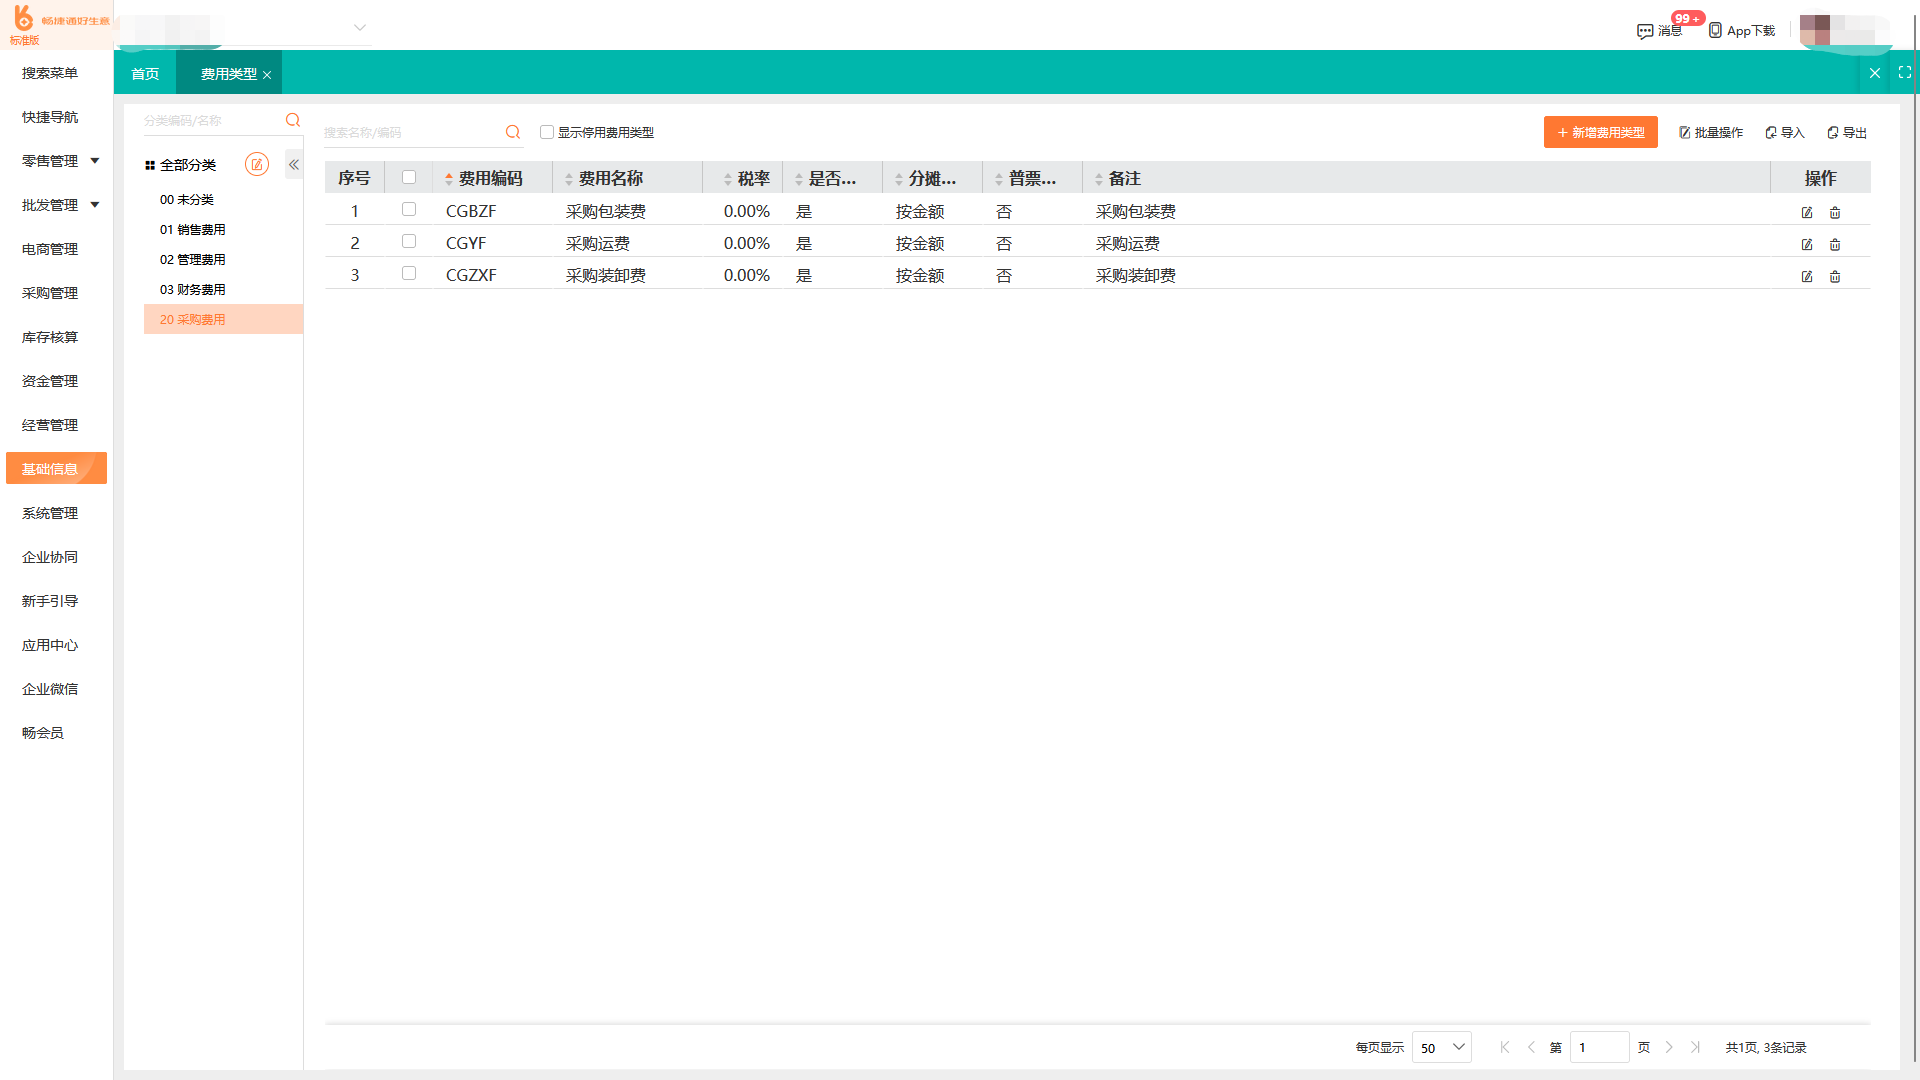Viewport: 1920px width, 1080px height.
Task: Check the checkbox for row 1 CGBZF
Action: click(x=409, y=210)
